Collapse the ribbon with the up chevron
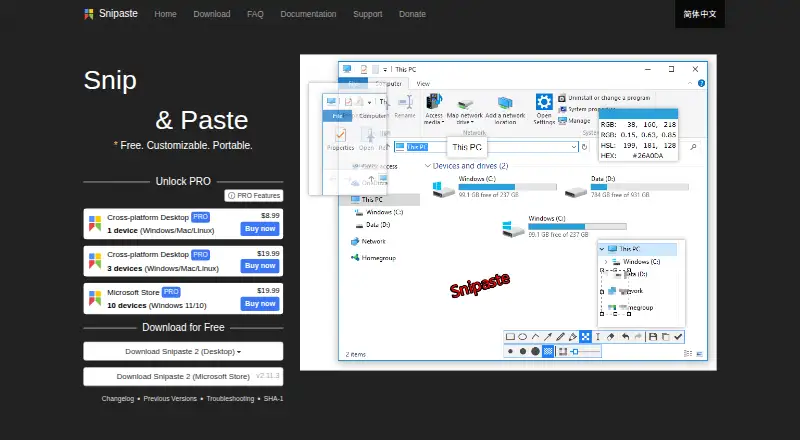The height and width of the screenshot is (440, 800). (x=690, y=83)
